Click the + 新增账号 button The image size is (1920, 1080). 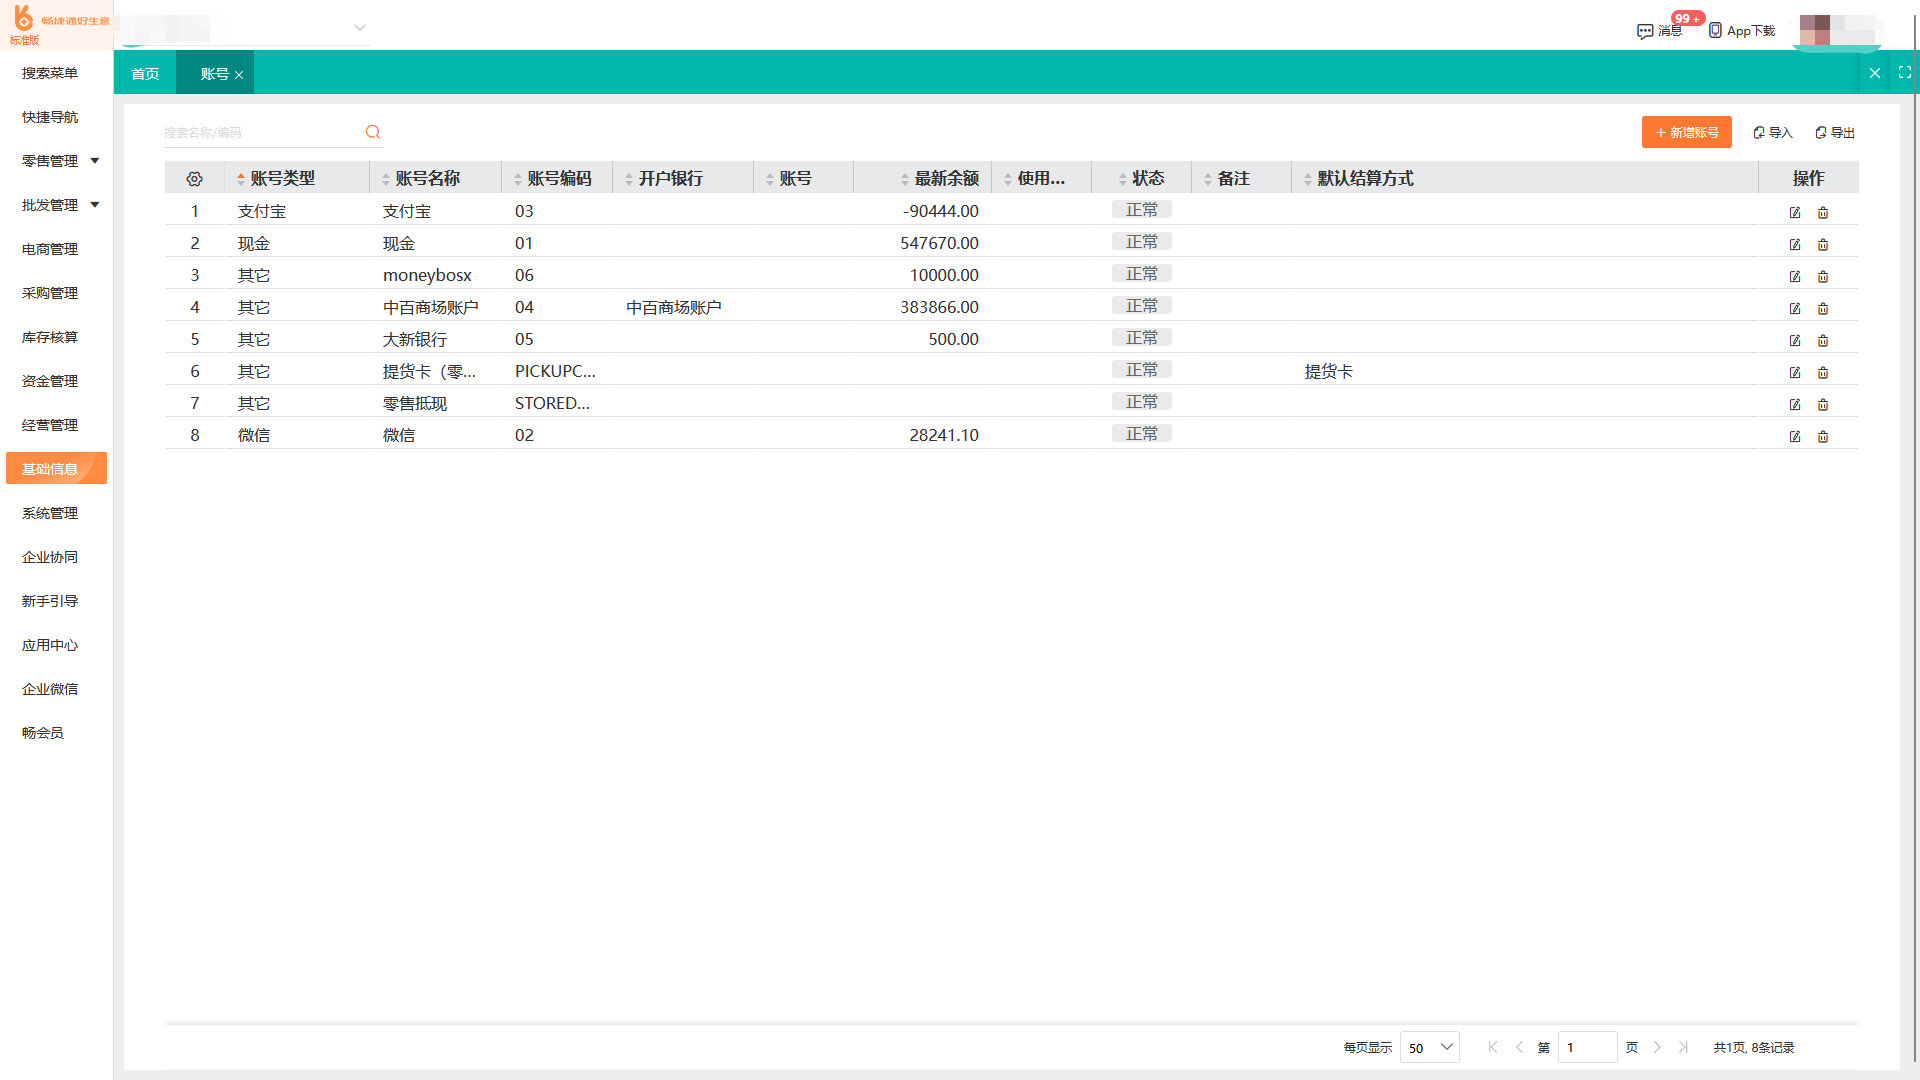click(1689, 132)
